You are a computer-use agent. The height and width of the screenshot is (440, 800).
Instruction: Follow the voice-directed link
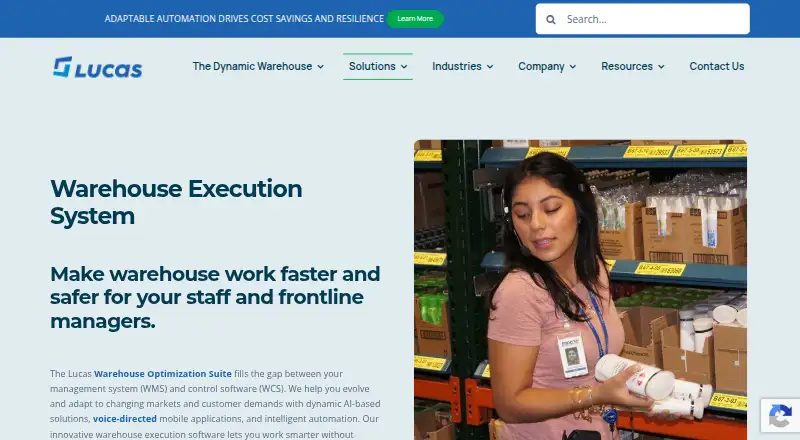tap(124, 419)
